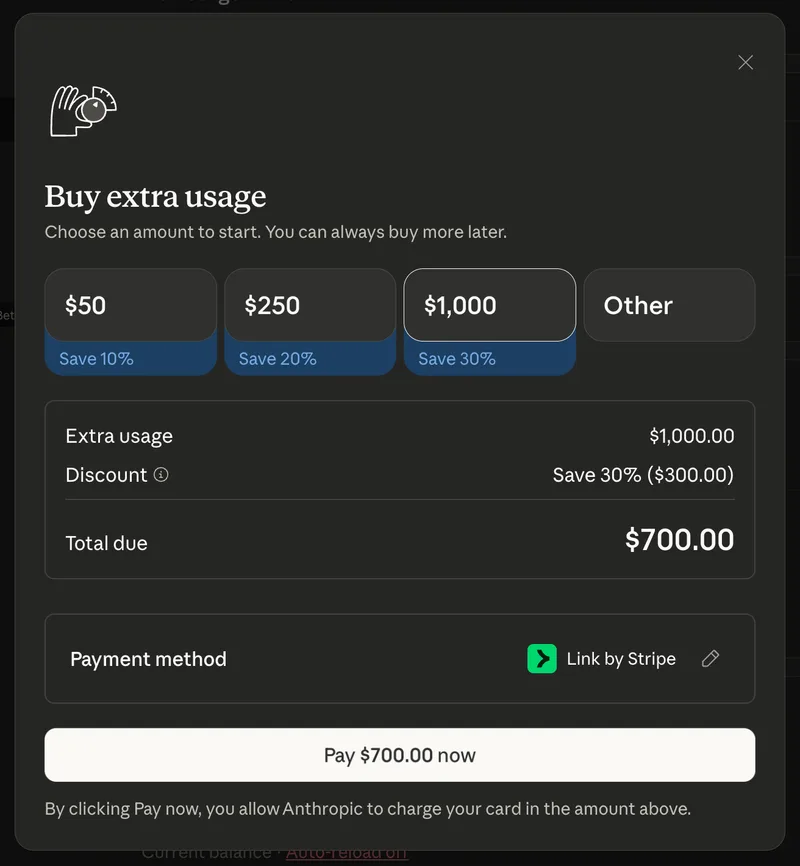Image resolution: width=800 pixels, height=866 pixels.
Task: Click the $700.00 Total due amount
Action: (679, 540)
